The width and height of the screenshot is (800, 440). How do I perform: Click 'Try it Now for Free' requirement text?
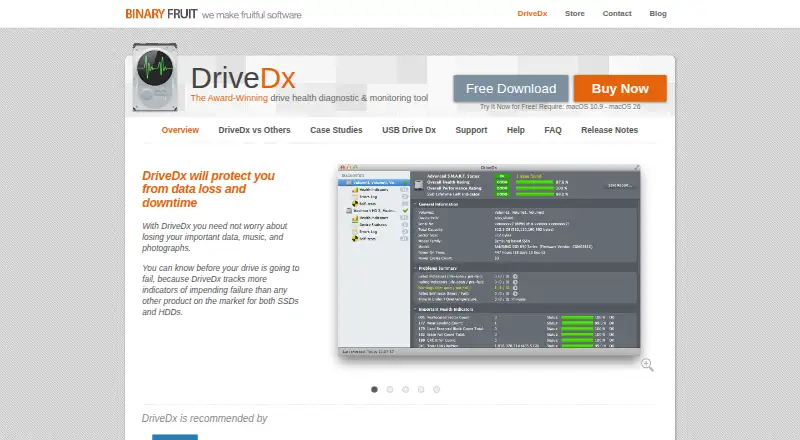coord(560,107)
